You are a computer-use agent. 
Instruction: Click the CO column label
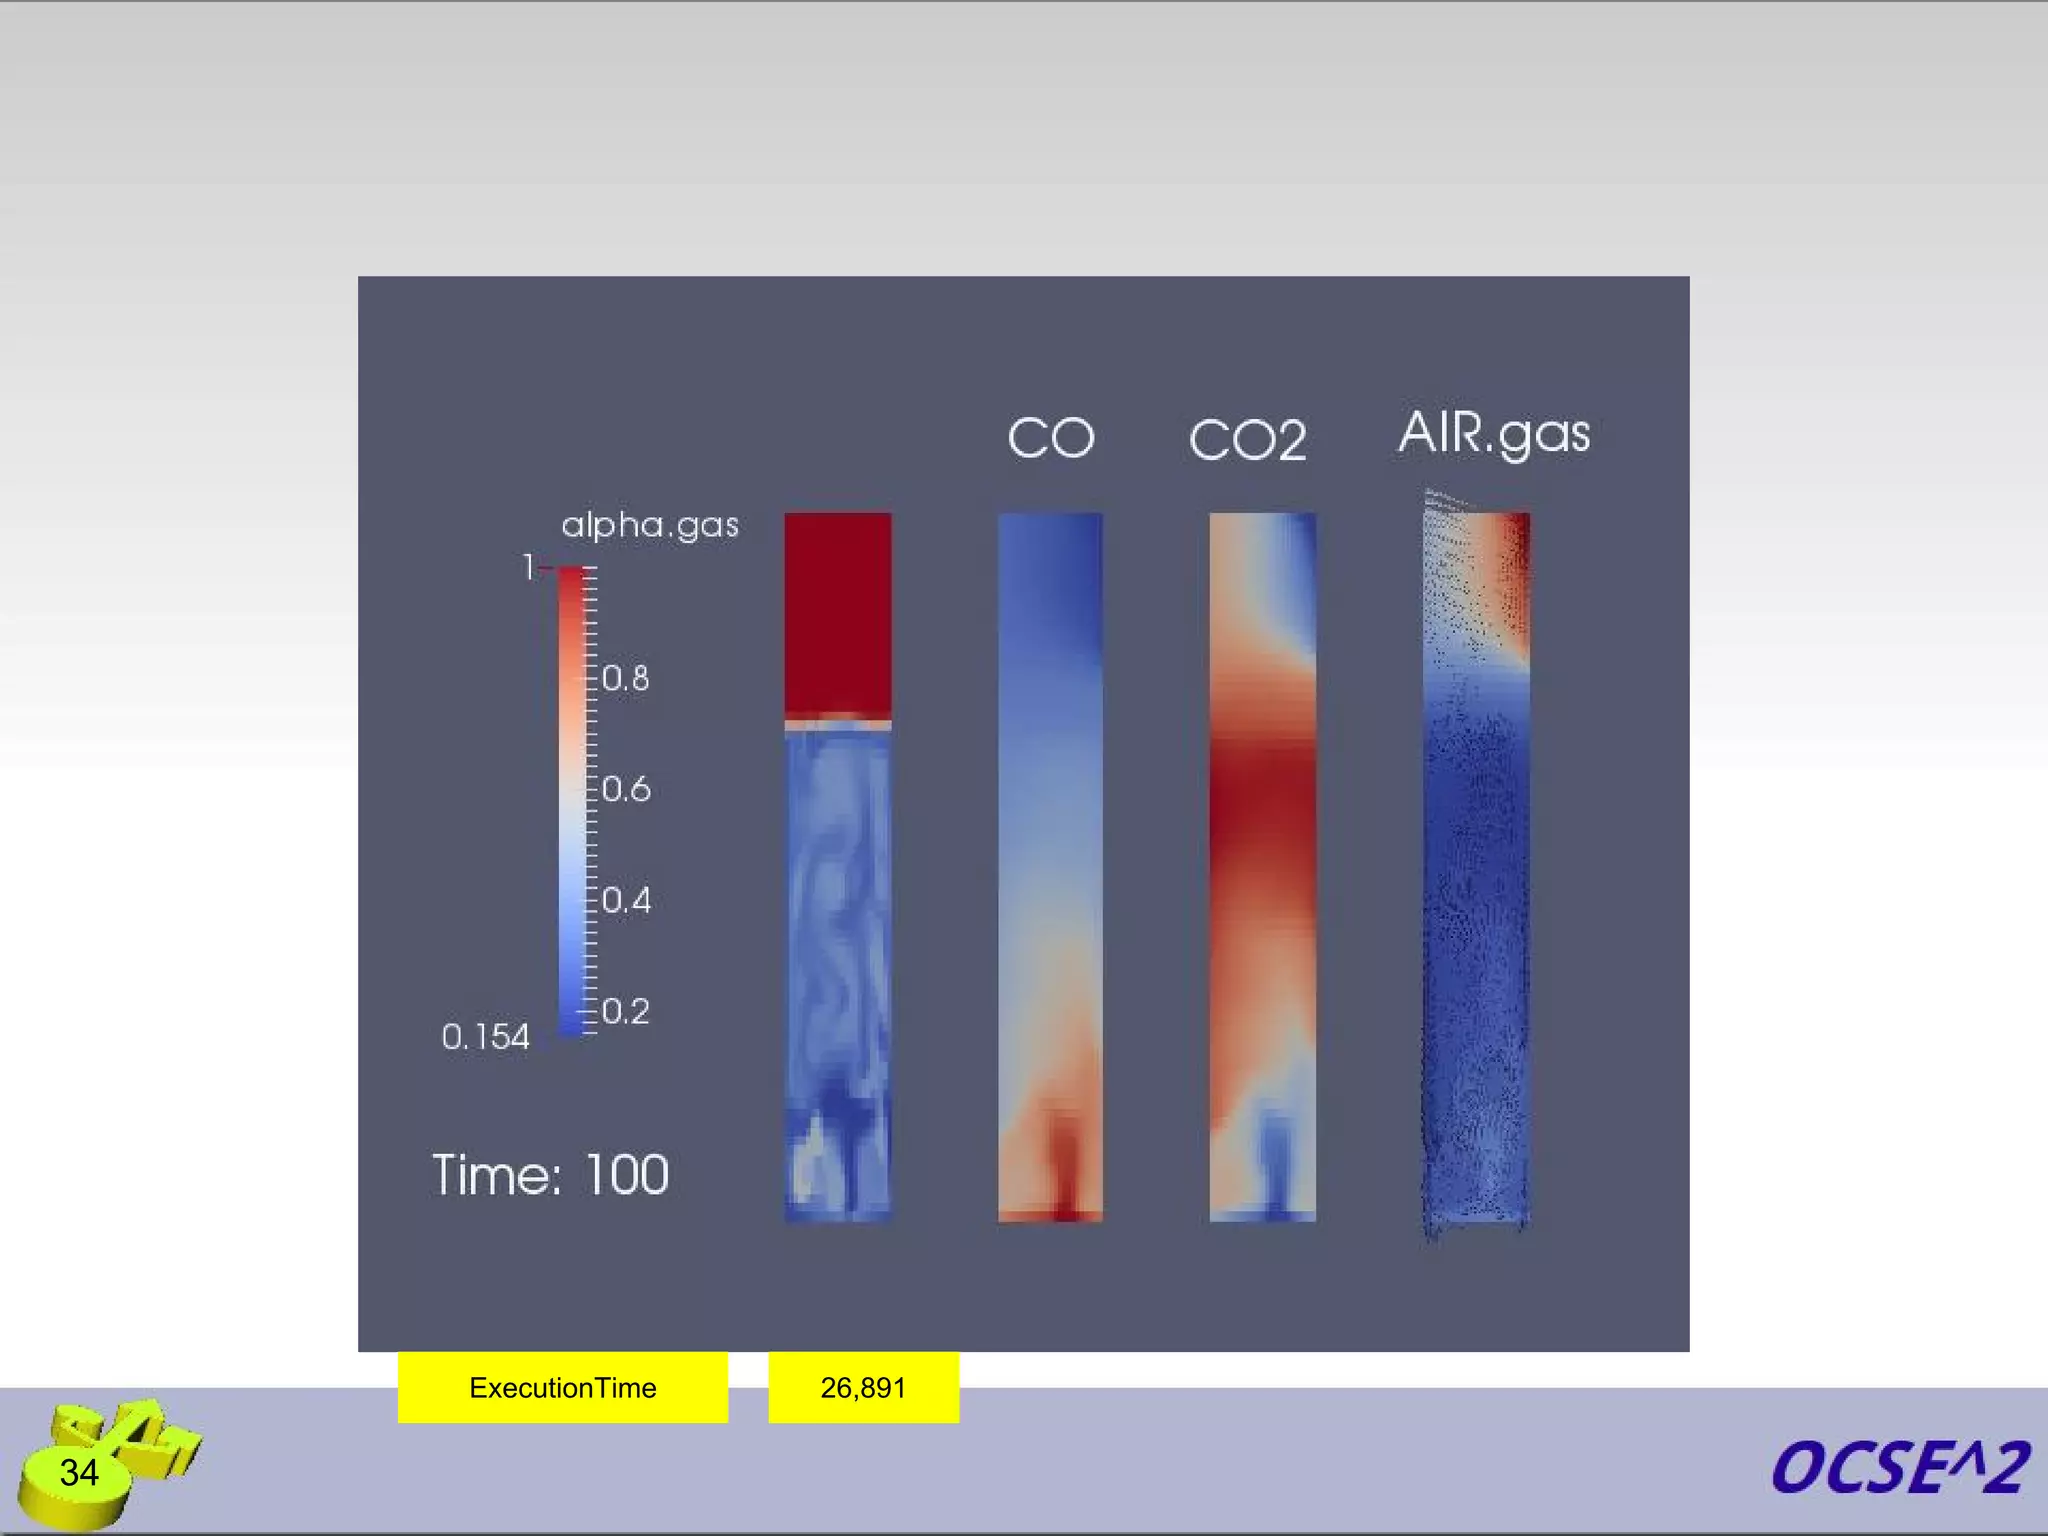(1050, 438)
